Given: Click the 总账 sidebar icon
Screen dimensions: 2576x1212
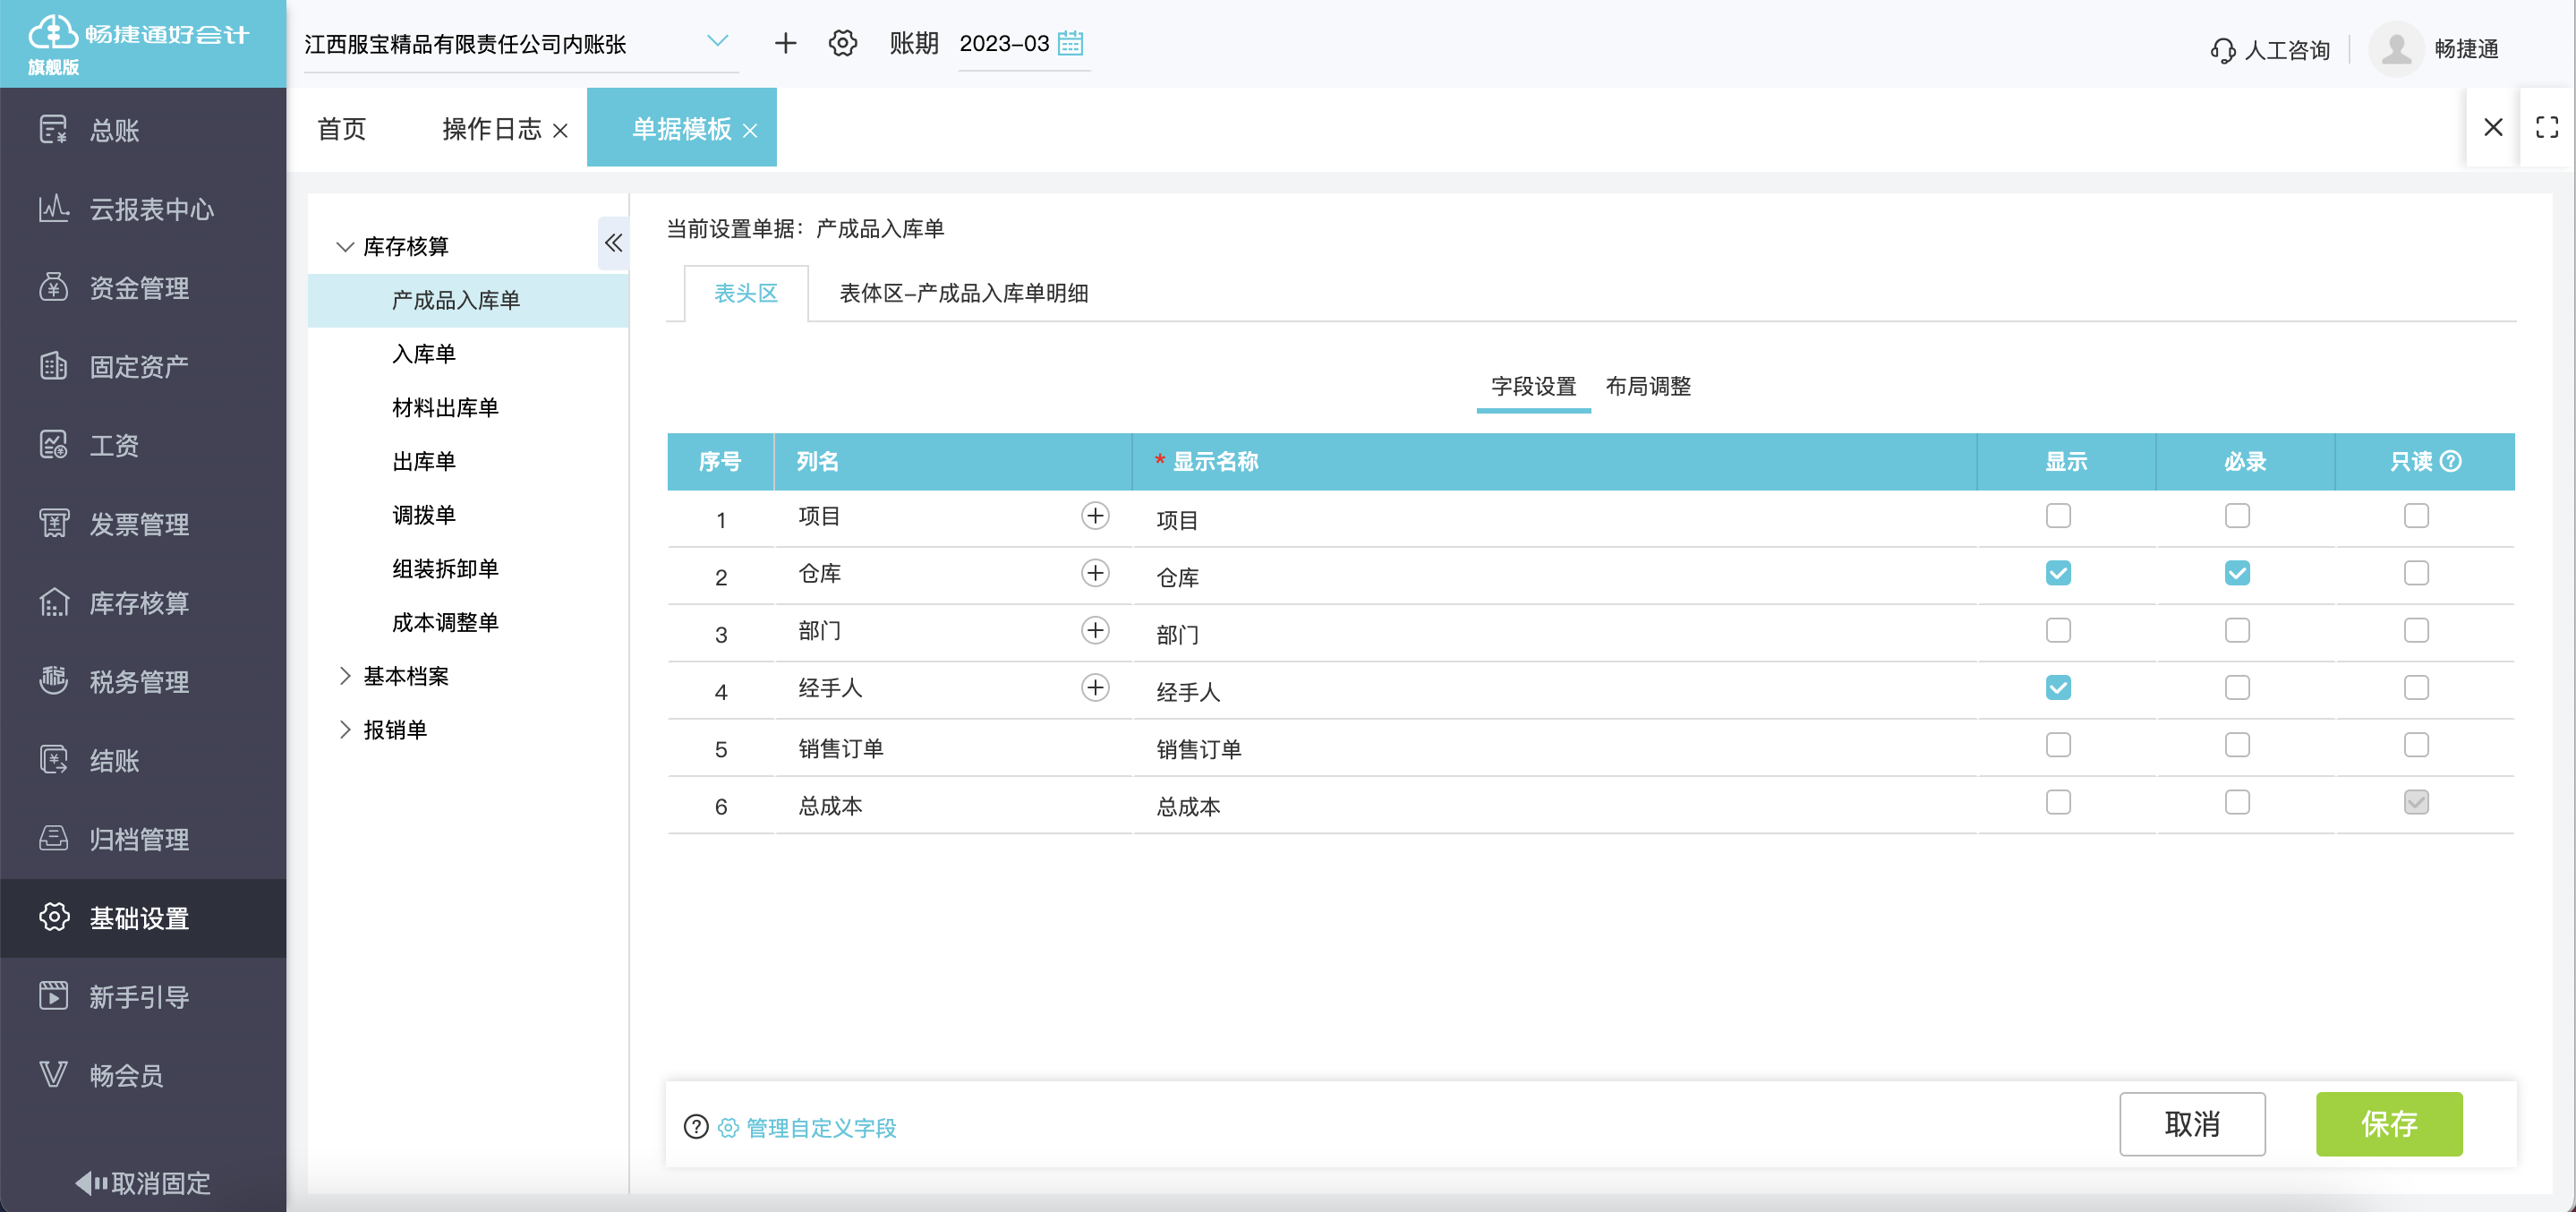Looking at the screenshot, I should pos(49,132).
